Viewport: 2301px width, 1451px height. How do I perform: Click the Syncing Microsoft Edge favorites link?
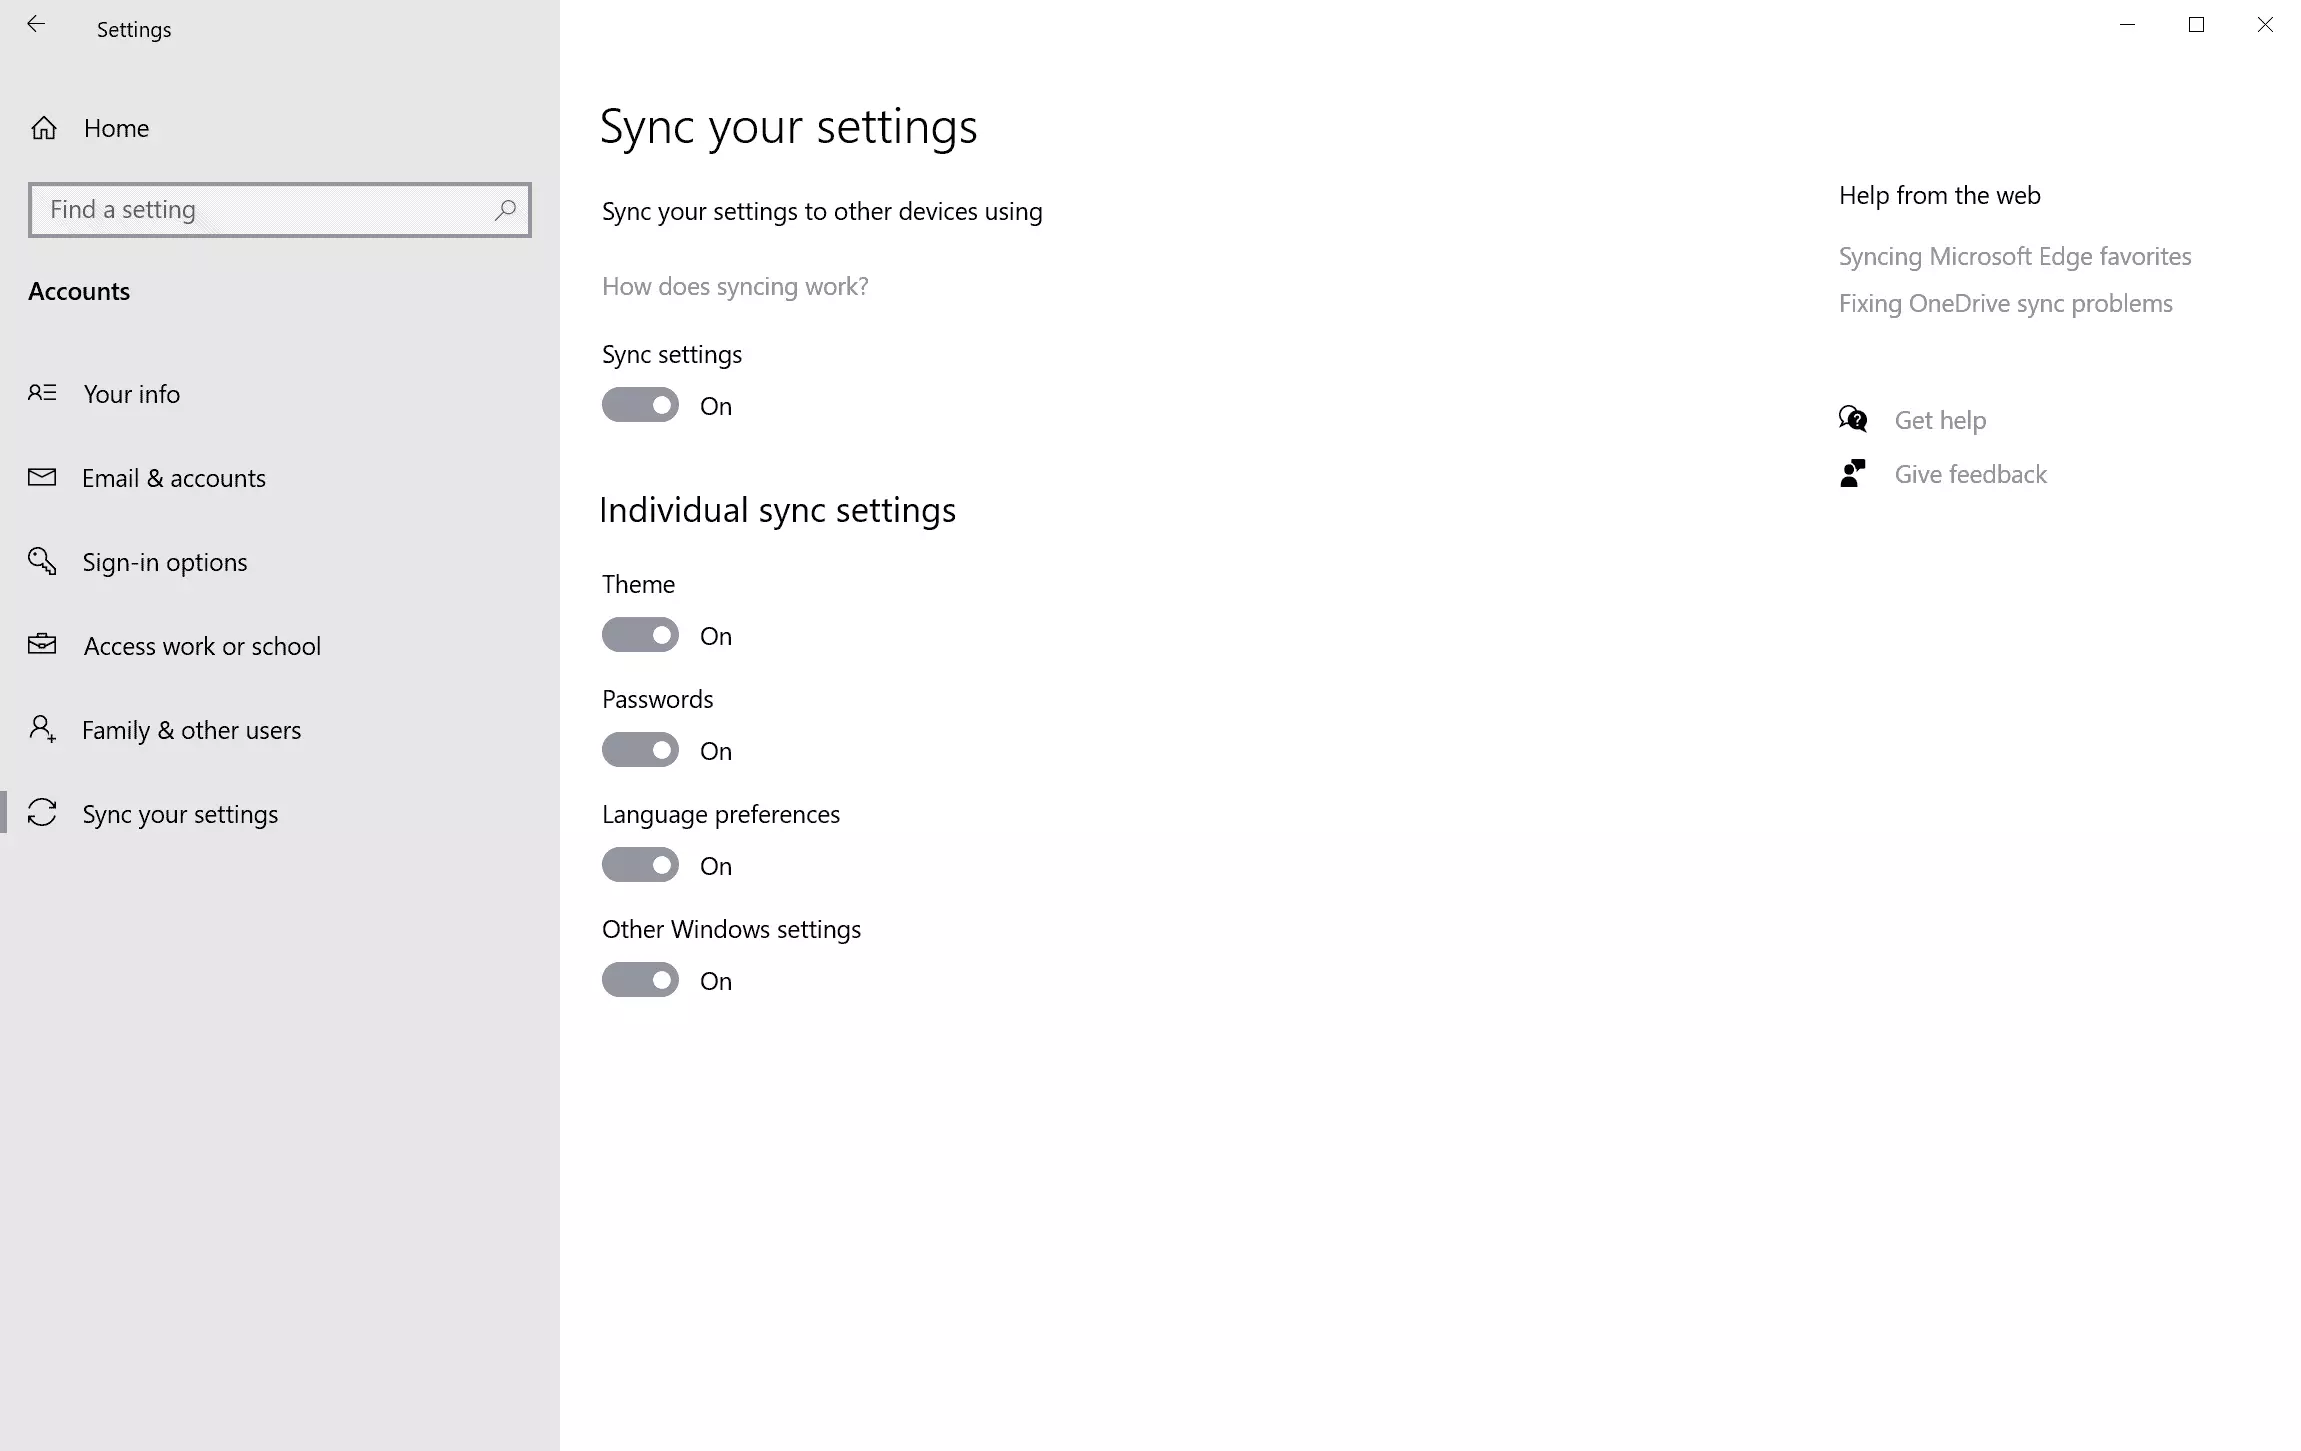point(2014,256)
